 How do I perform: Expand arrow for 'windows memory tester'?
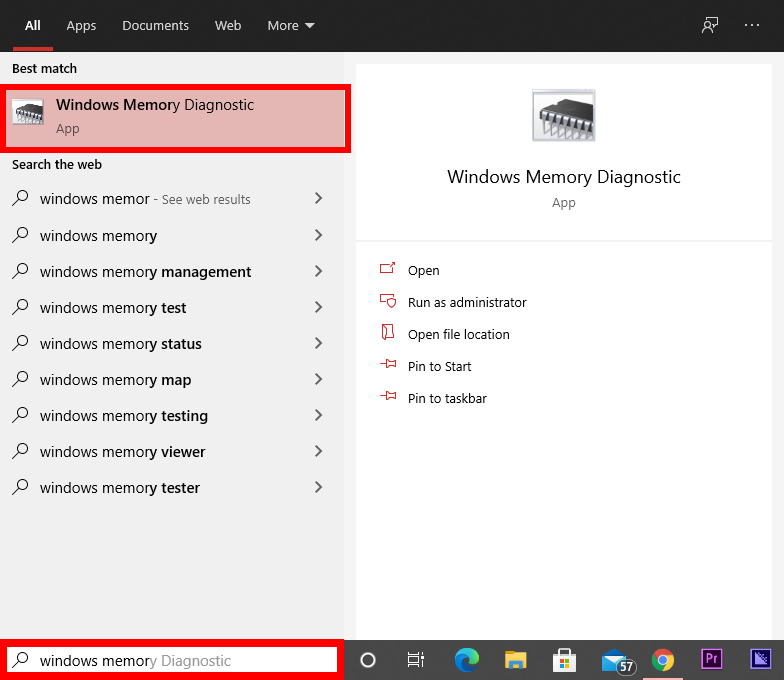318,487
